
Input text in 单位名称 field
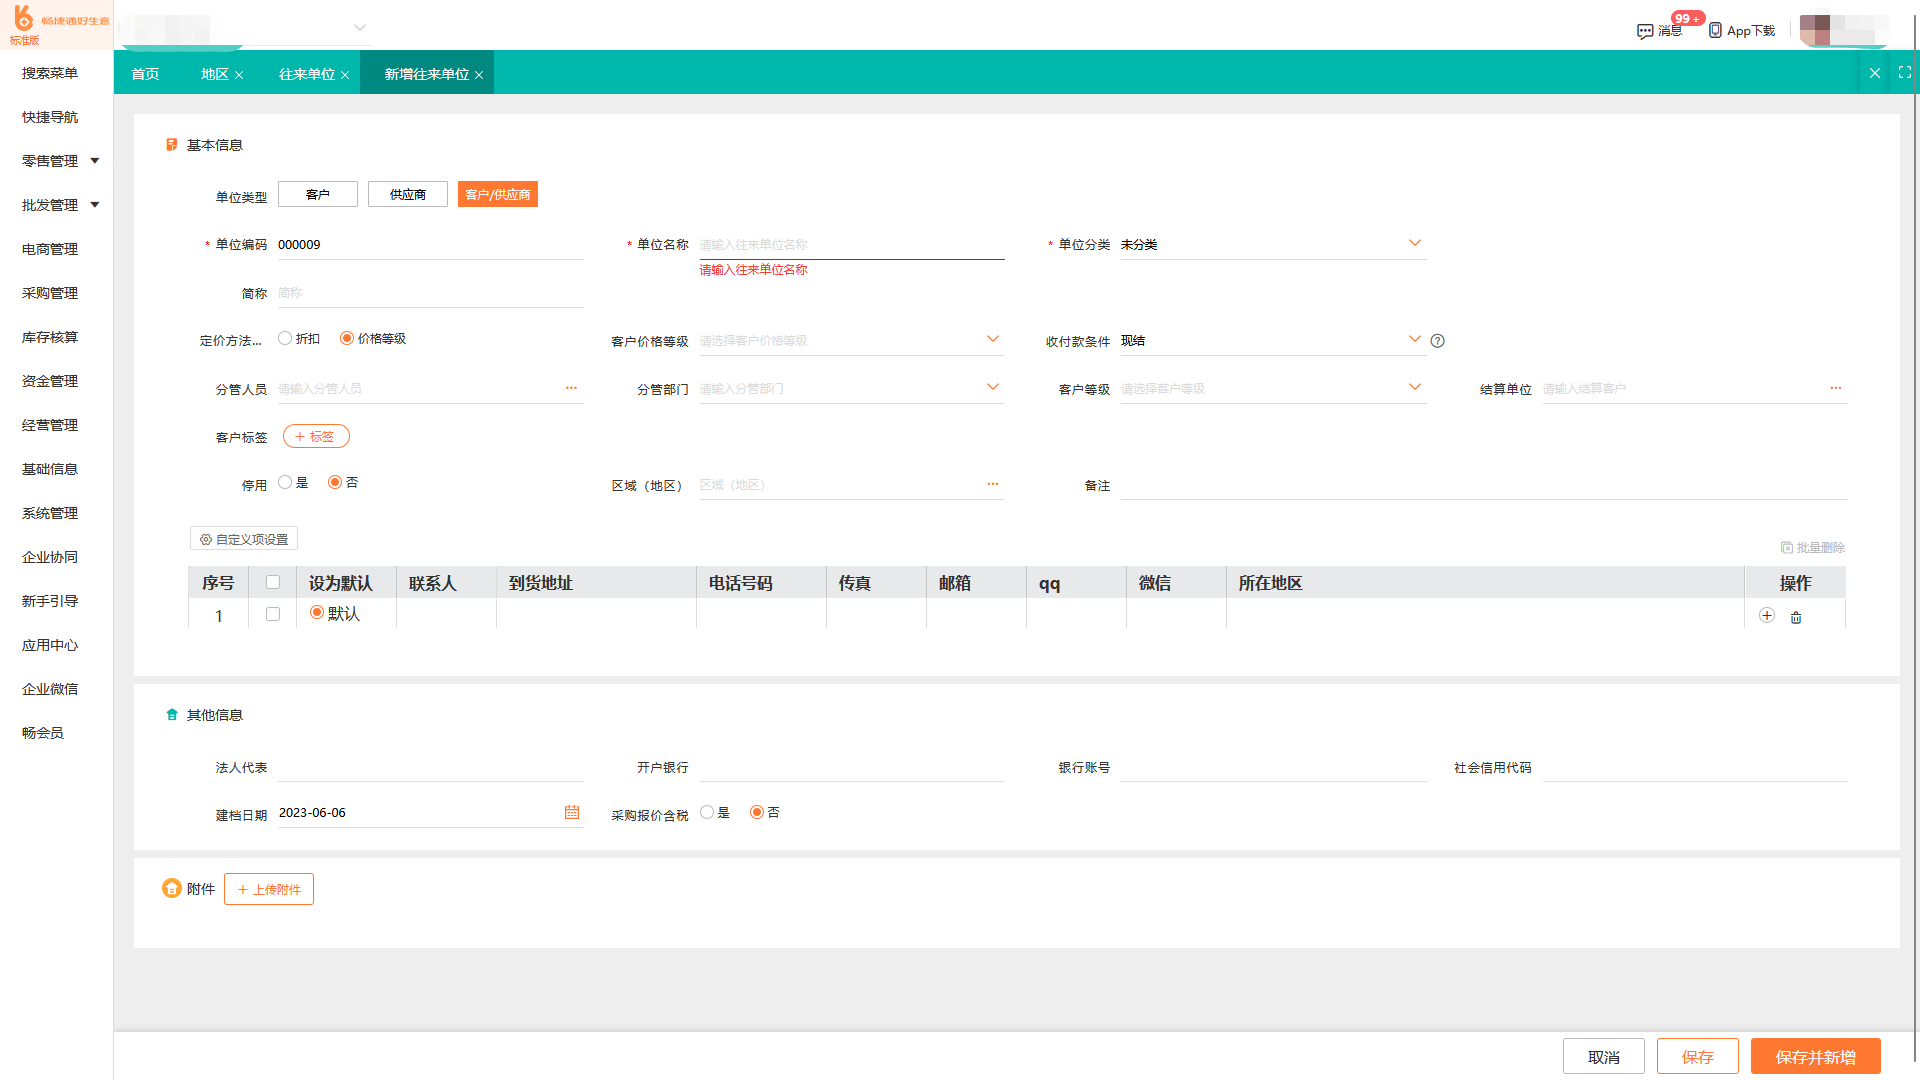849,244
